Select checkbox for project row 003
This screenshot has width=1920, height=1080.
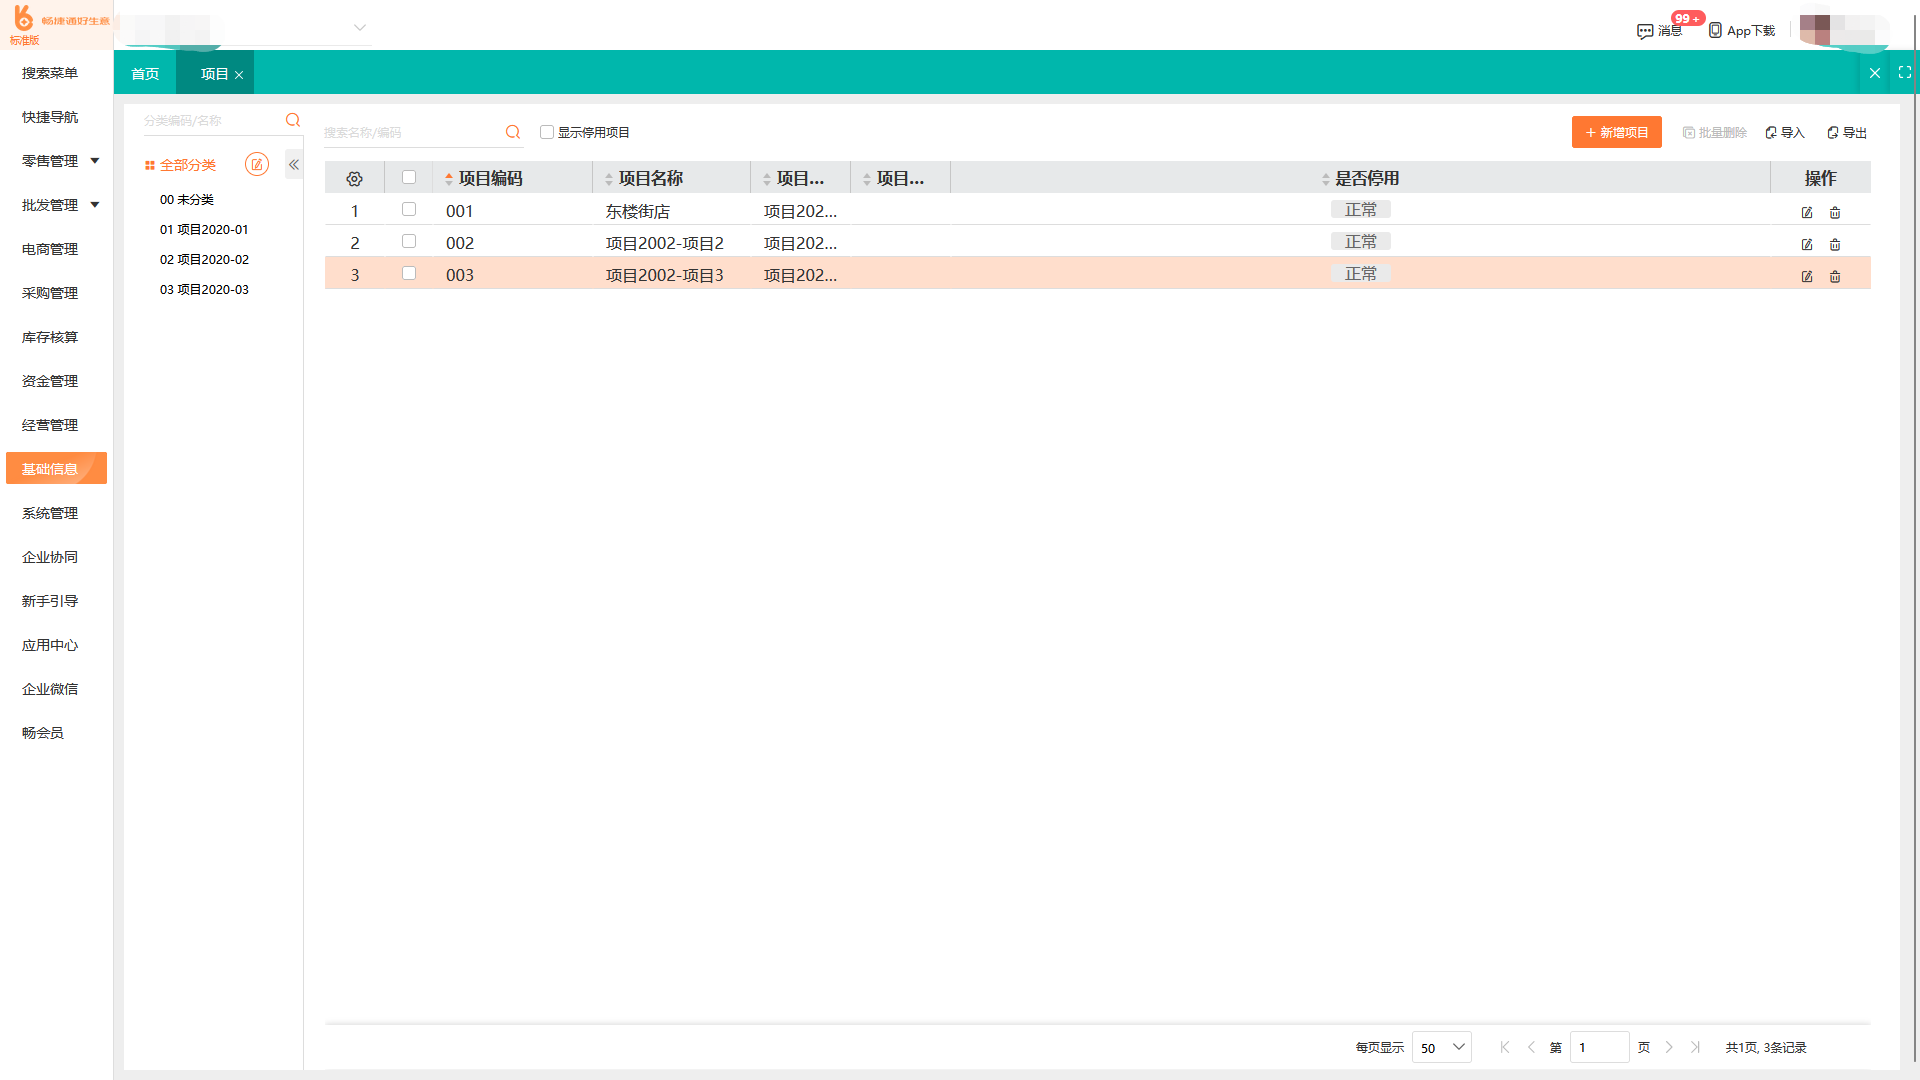[409, 273]
